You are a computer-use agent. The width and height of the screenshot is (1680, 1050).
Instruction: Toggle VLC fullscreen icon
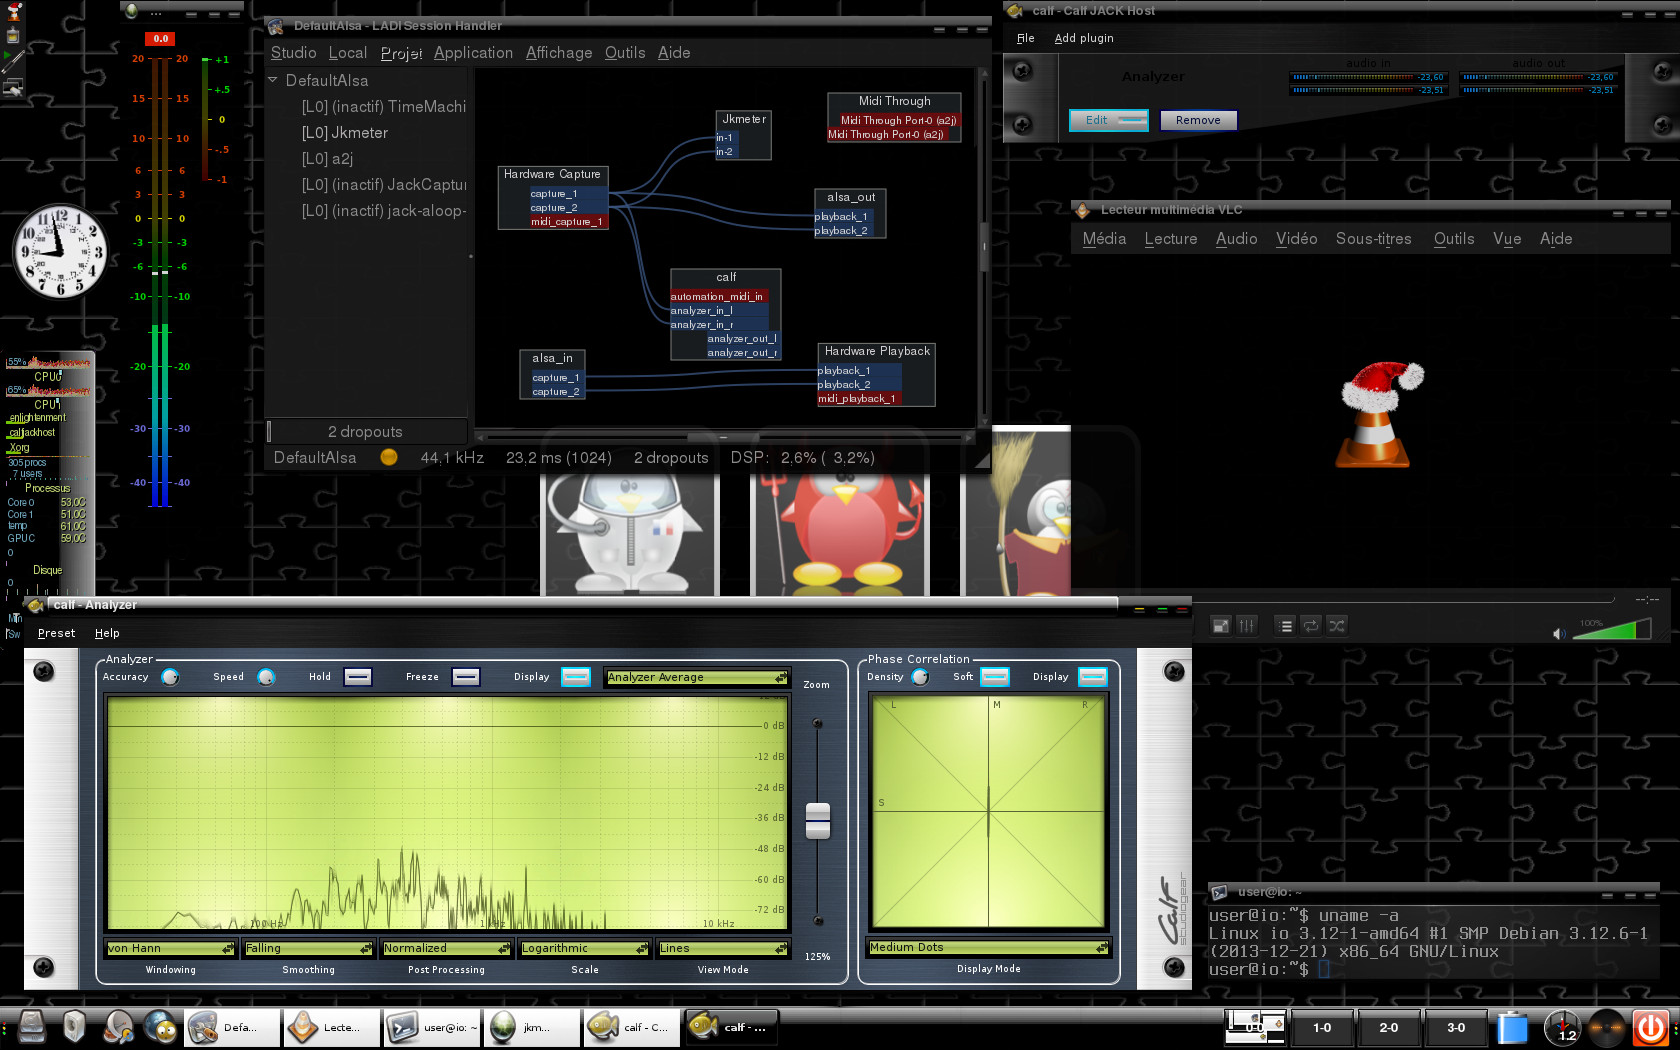pyautogui.click(x=1221, y=626)
